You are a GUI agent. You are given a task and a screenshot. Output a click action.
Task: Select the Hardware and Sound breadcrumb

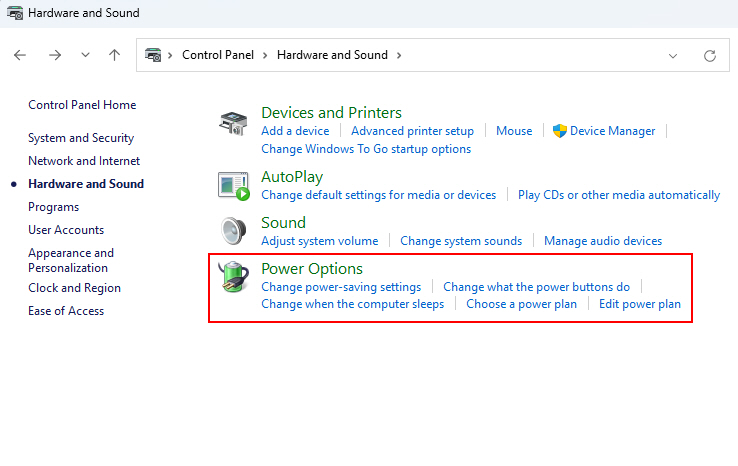click(x=332, y=55)
